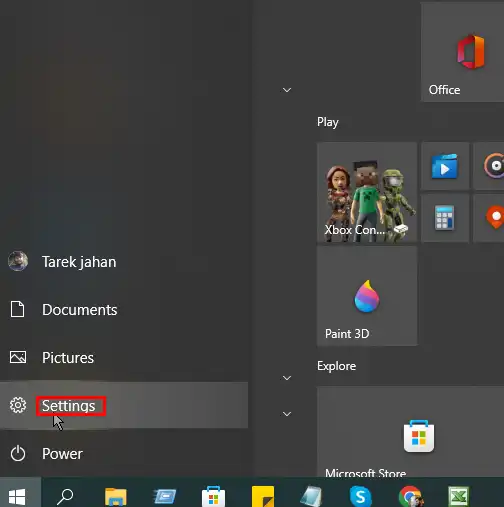504x507 pixels.
Task: Open the Microsoft Store tile
Action: coord(410,432)
